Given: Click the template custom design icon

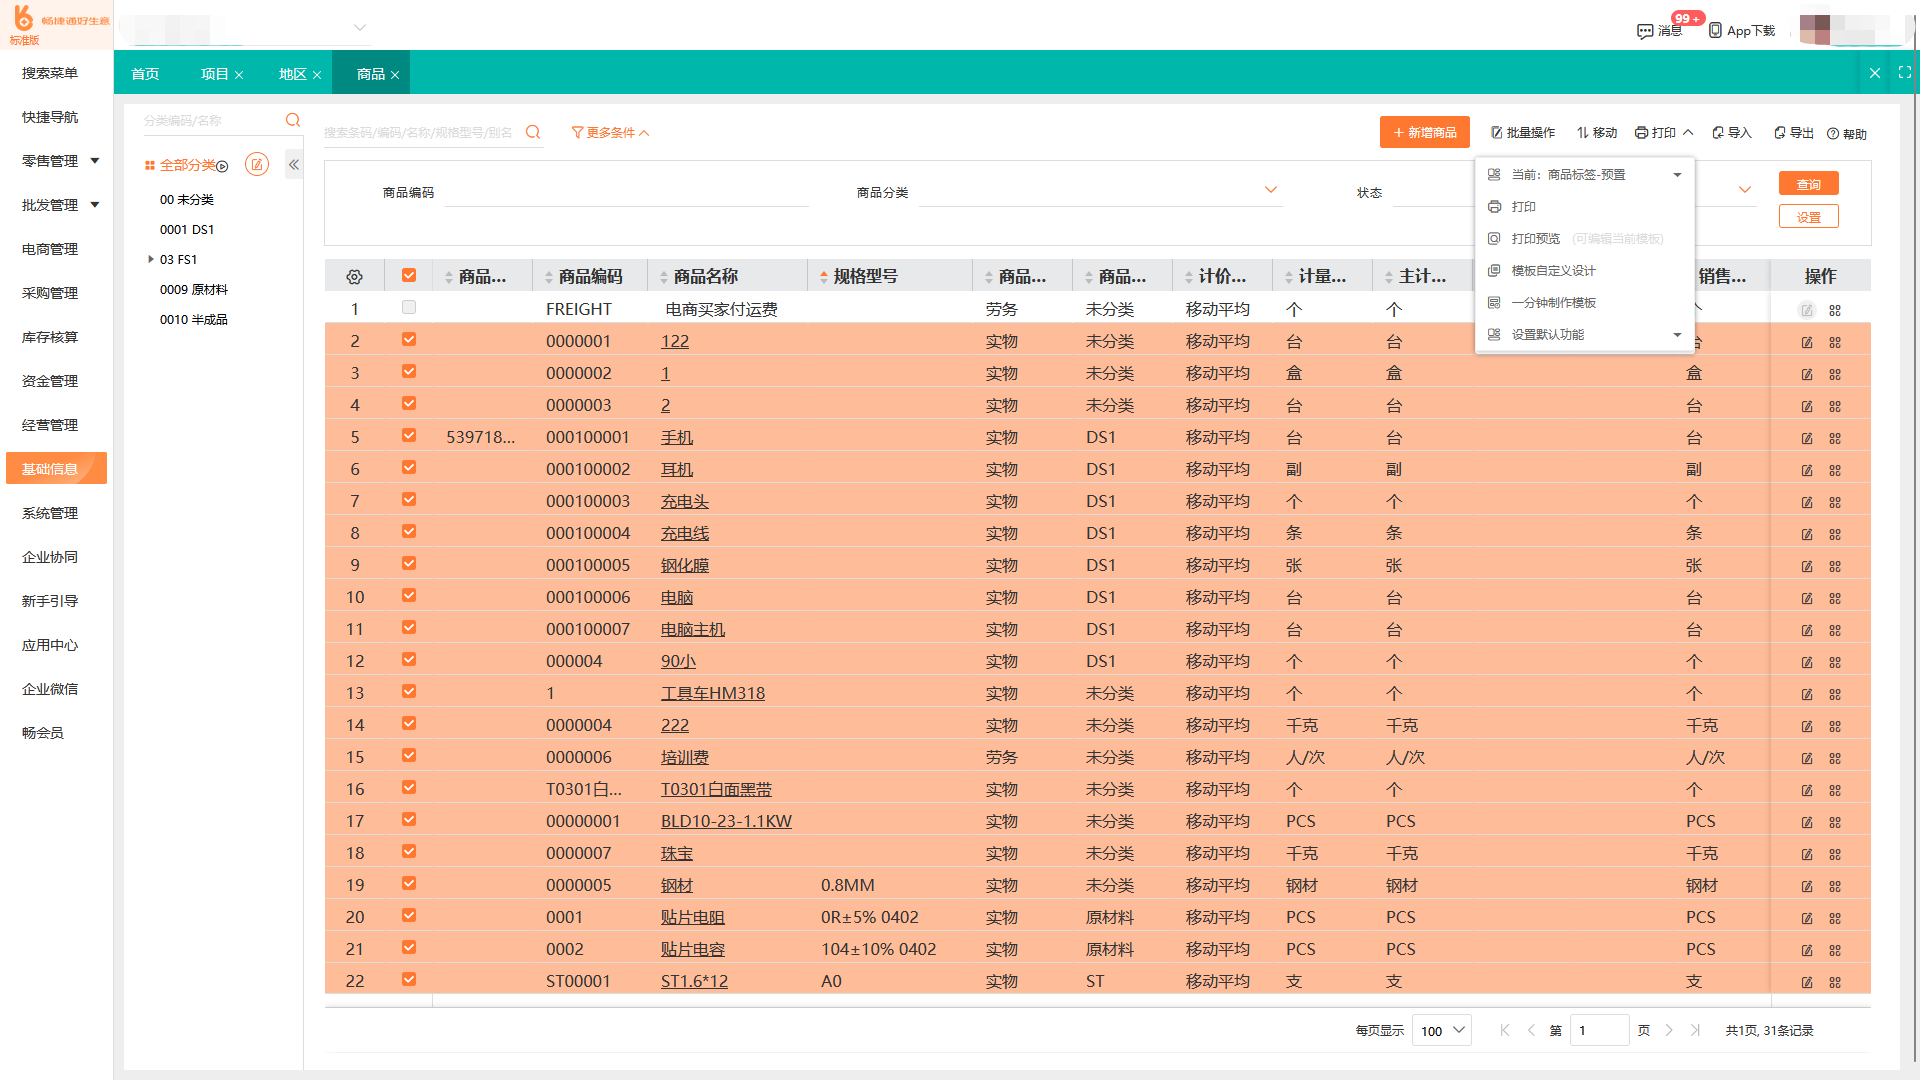Looking at the screenshot, I should coord(1495,270).
